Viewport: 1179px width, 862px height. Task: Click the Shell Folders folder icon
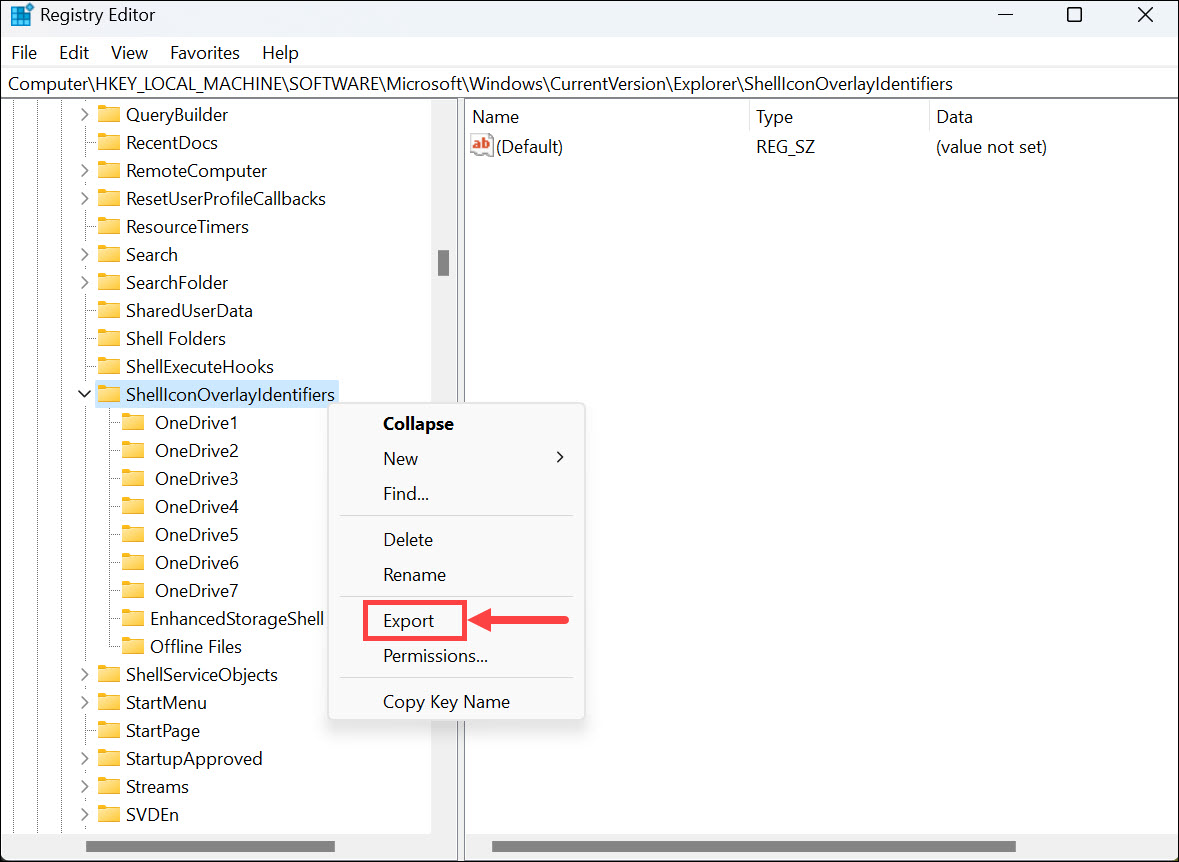tap(109, 338)
